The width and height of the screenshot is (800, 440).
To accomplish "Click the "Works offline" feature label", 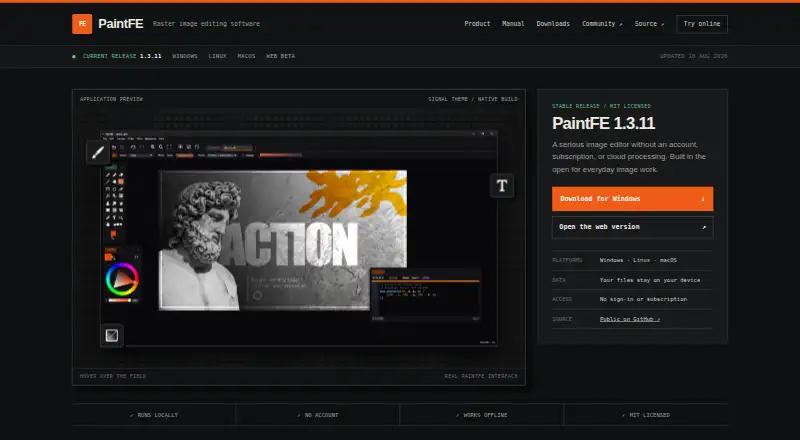I will (482, 415).
